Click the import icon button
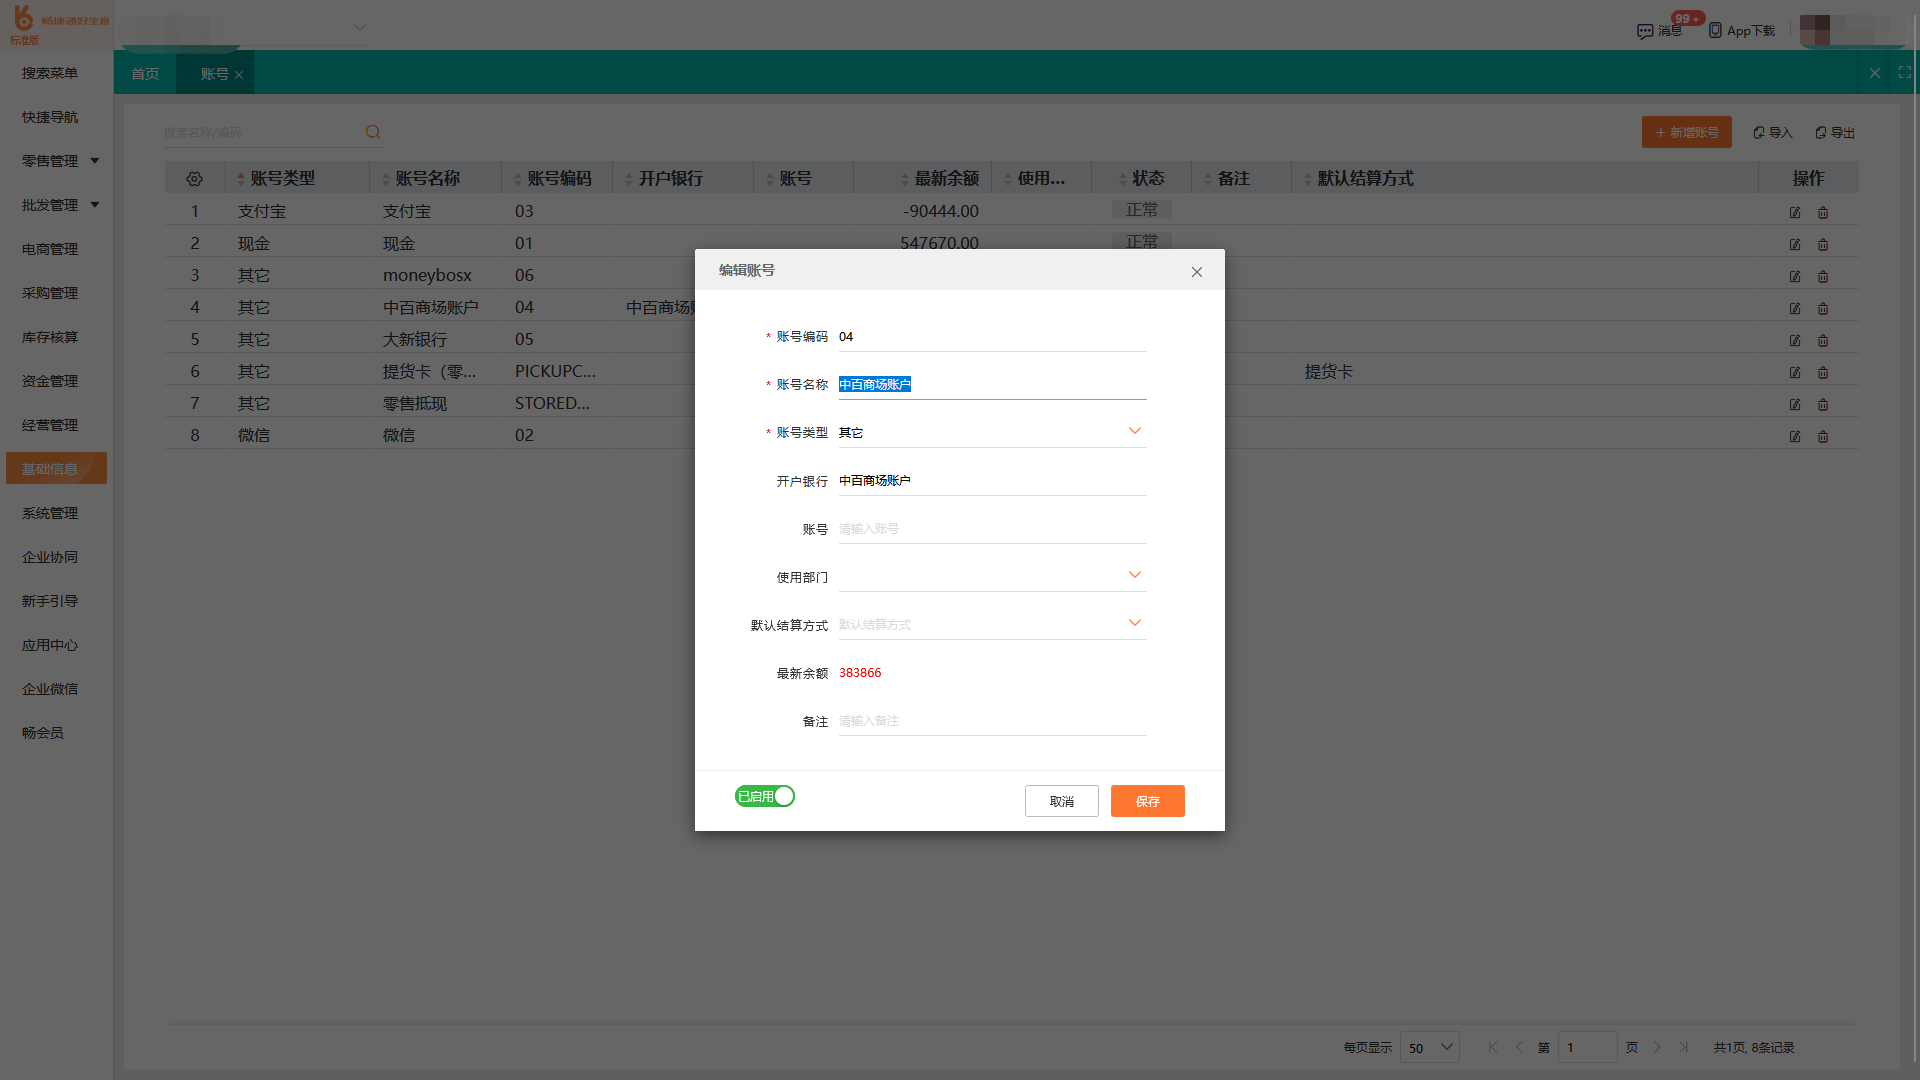 pyautogui.click(x=1774, y=132)
